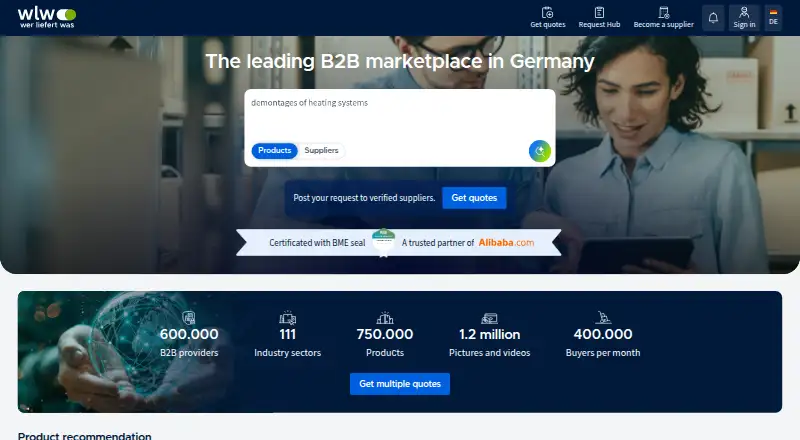
Task: Select the Suppliers search toggle
Action: 321,151
